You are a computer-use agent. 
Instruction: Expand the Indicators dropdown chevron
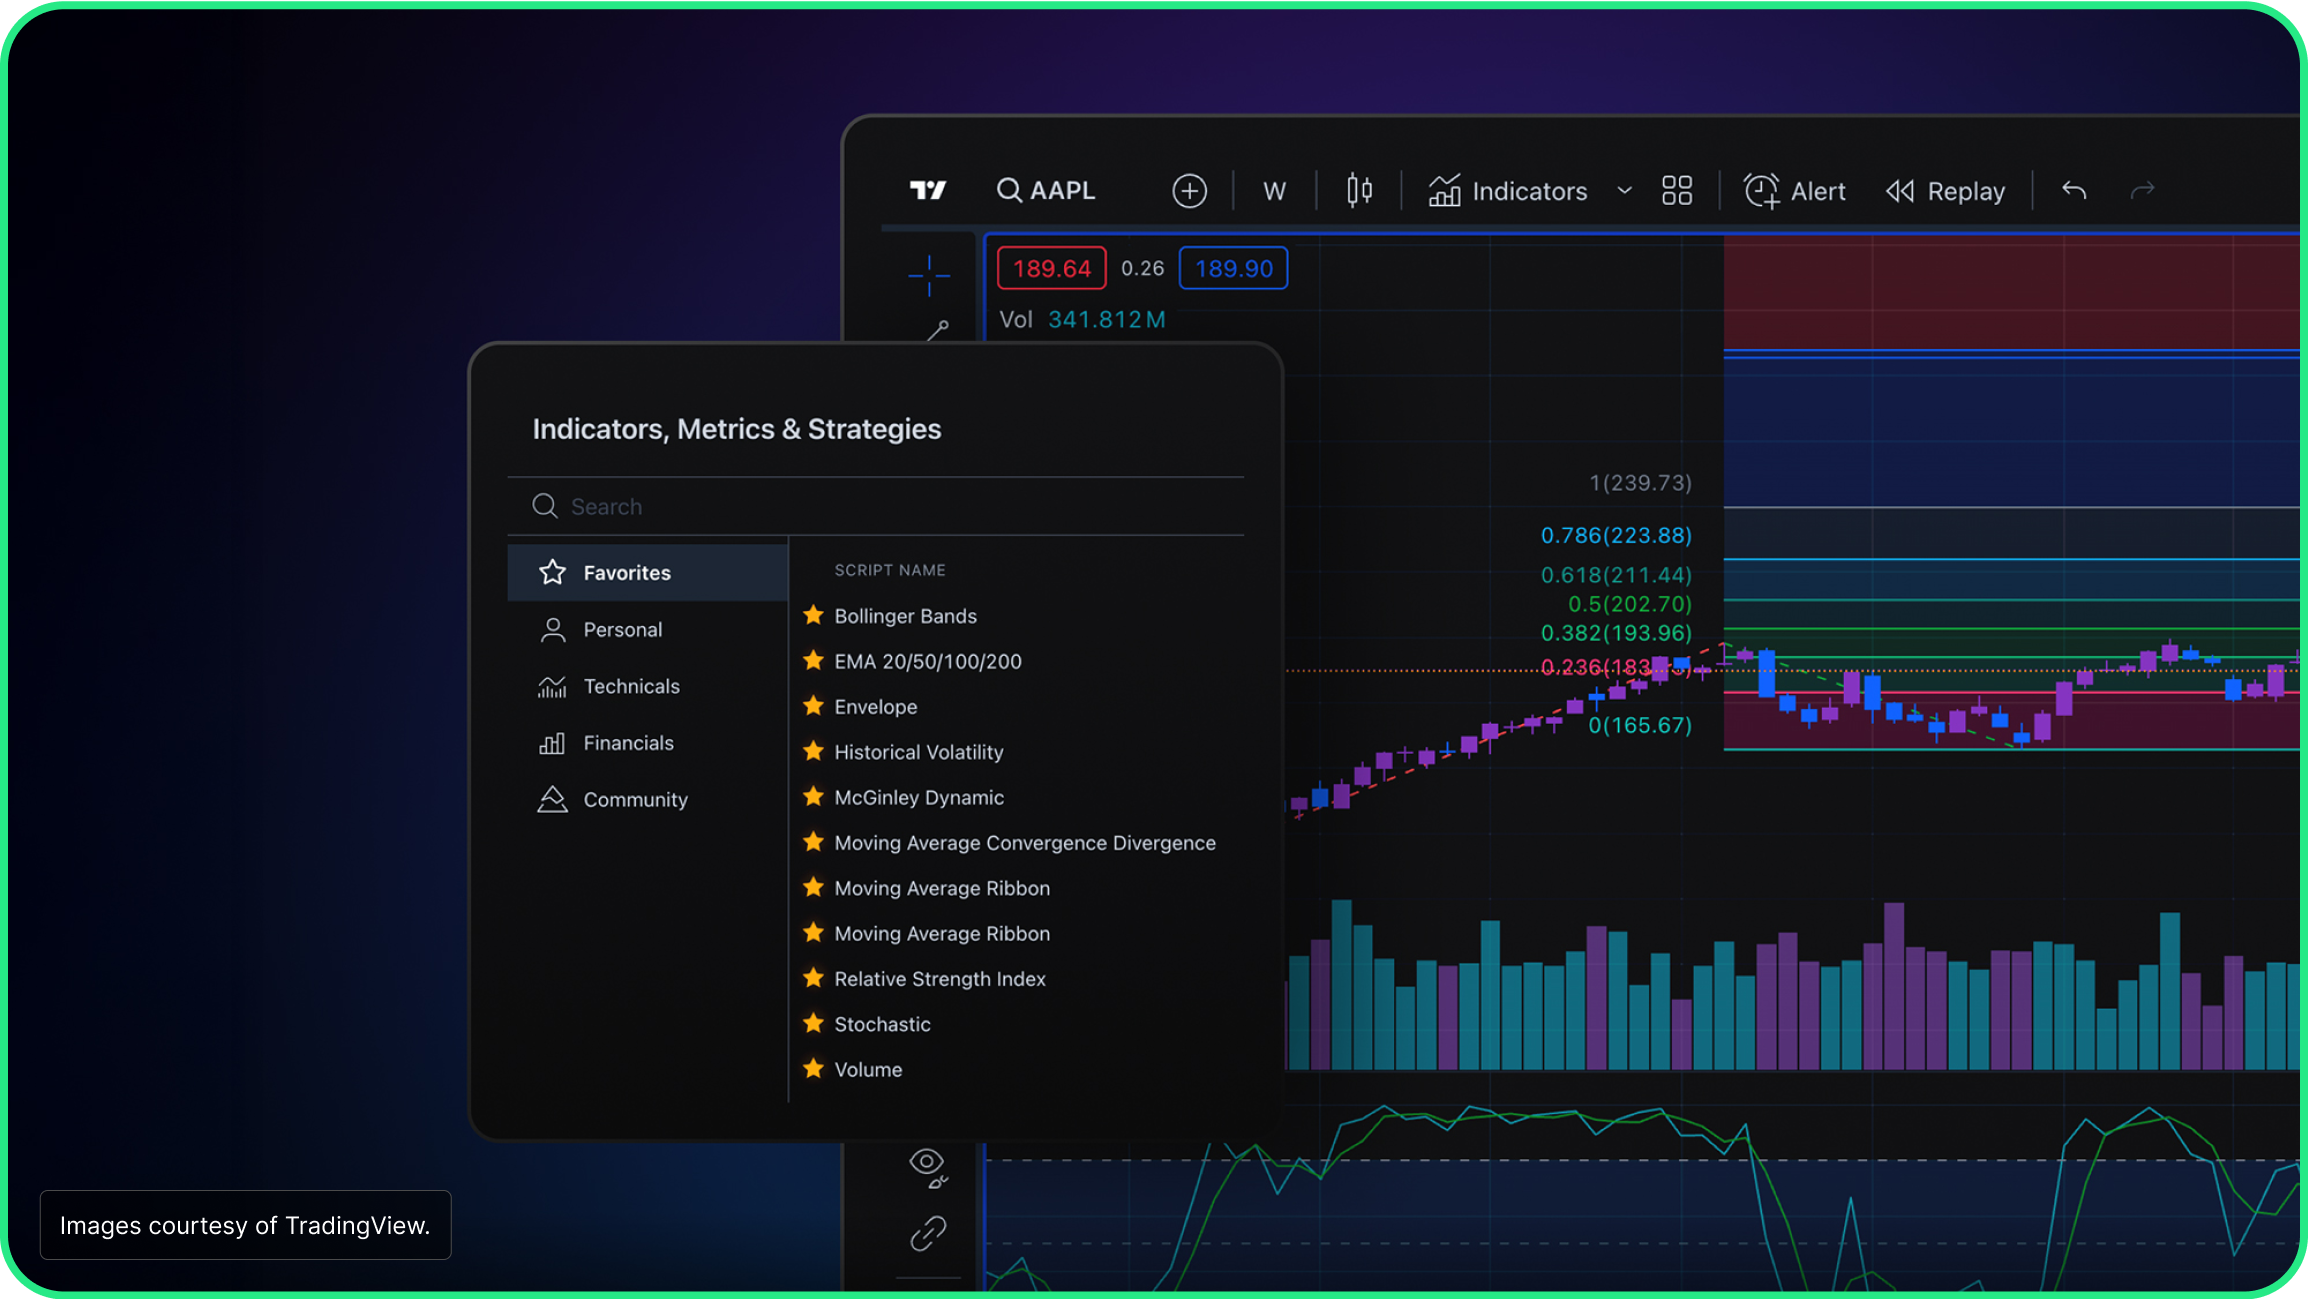point(1624,190)
